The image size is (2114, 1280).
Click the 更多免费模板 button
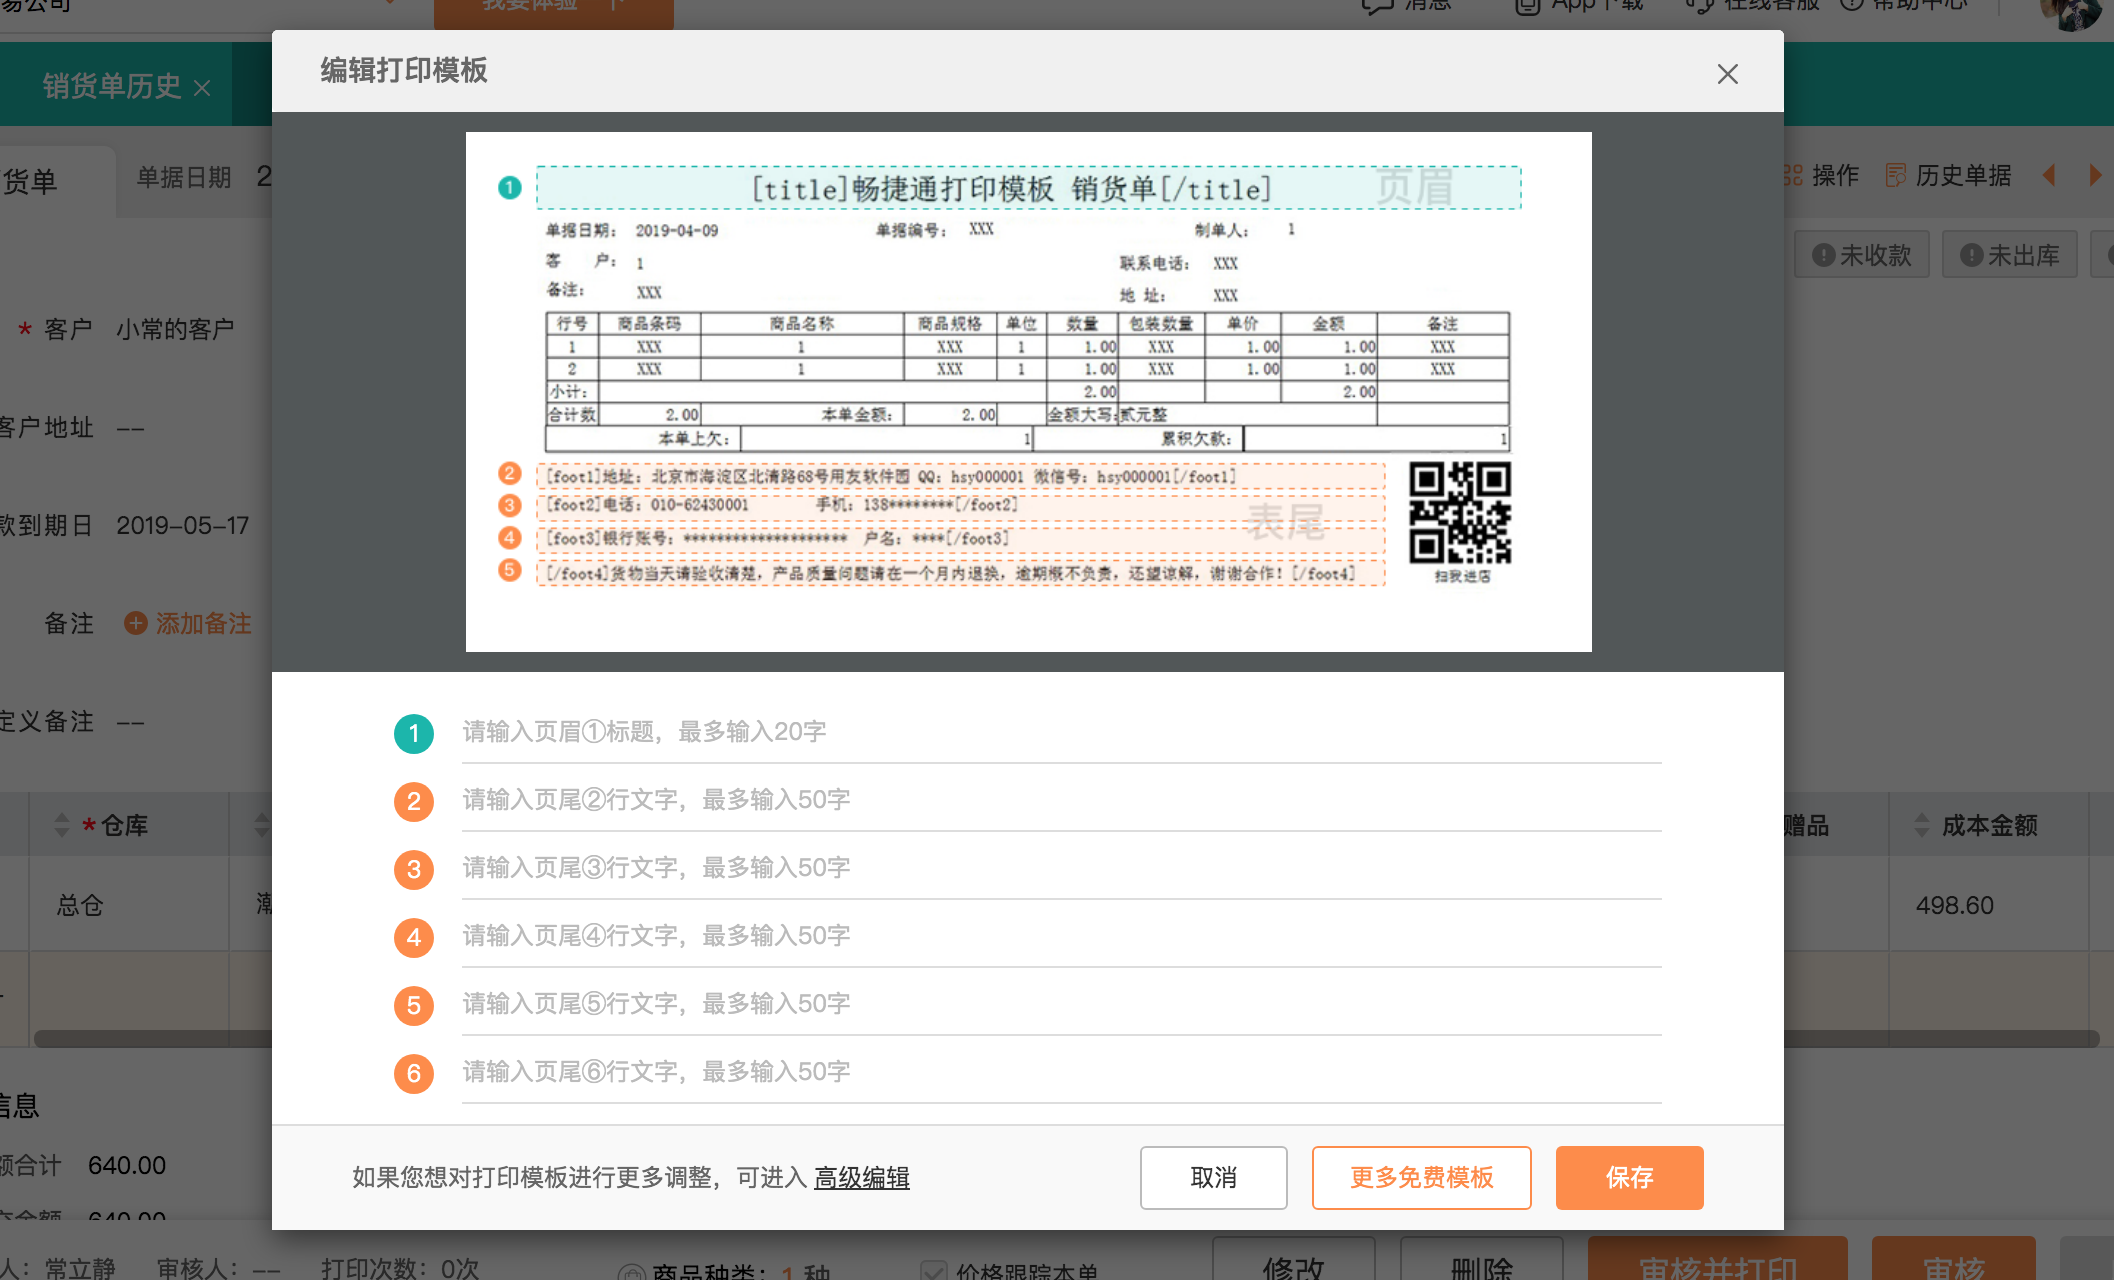coord(1419,1176)
